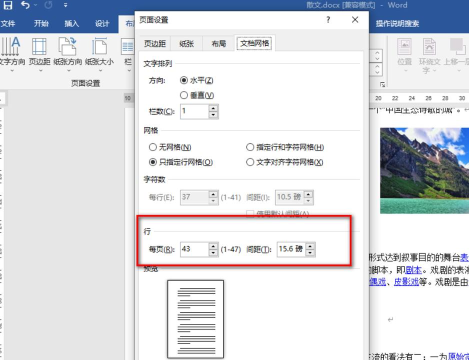Screen dimensions: 469x360
Task: Switch to the 开始 ribbon tab
Action: [41, 23]
